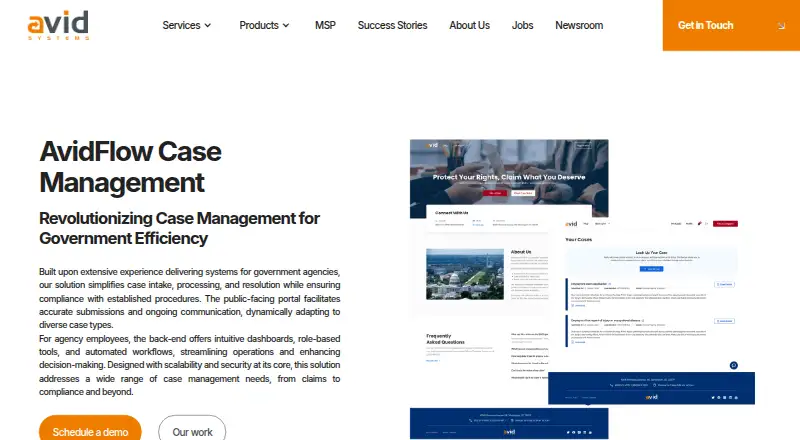Open the Our work button

[x=192, y=429]
